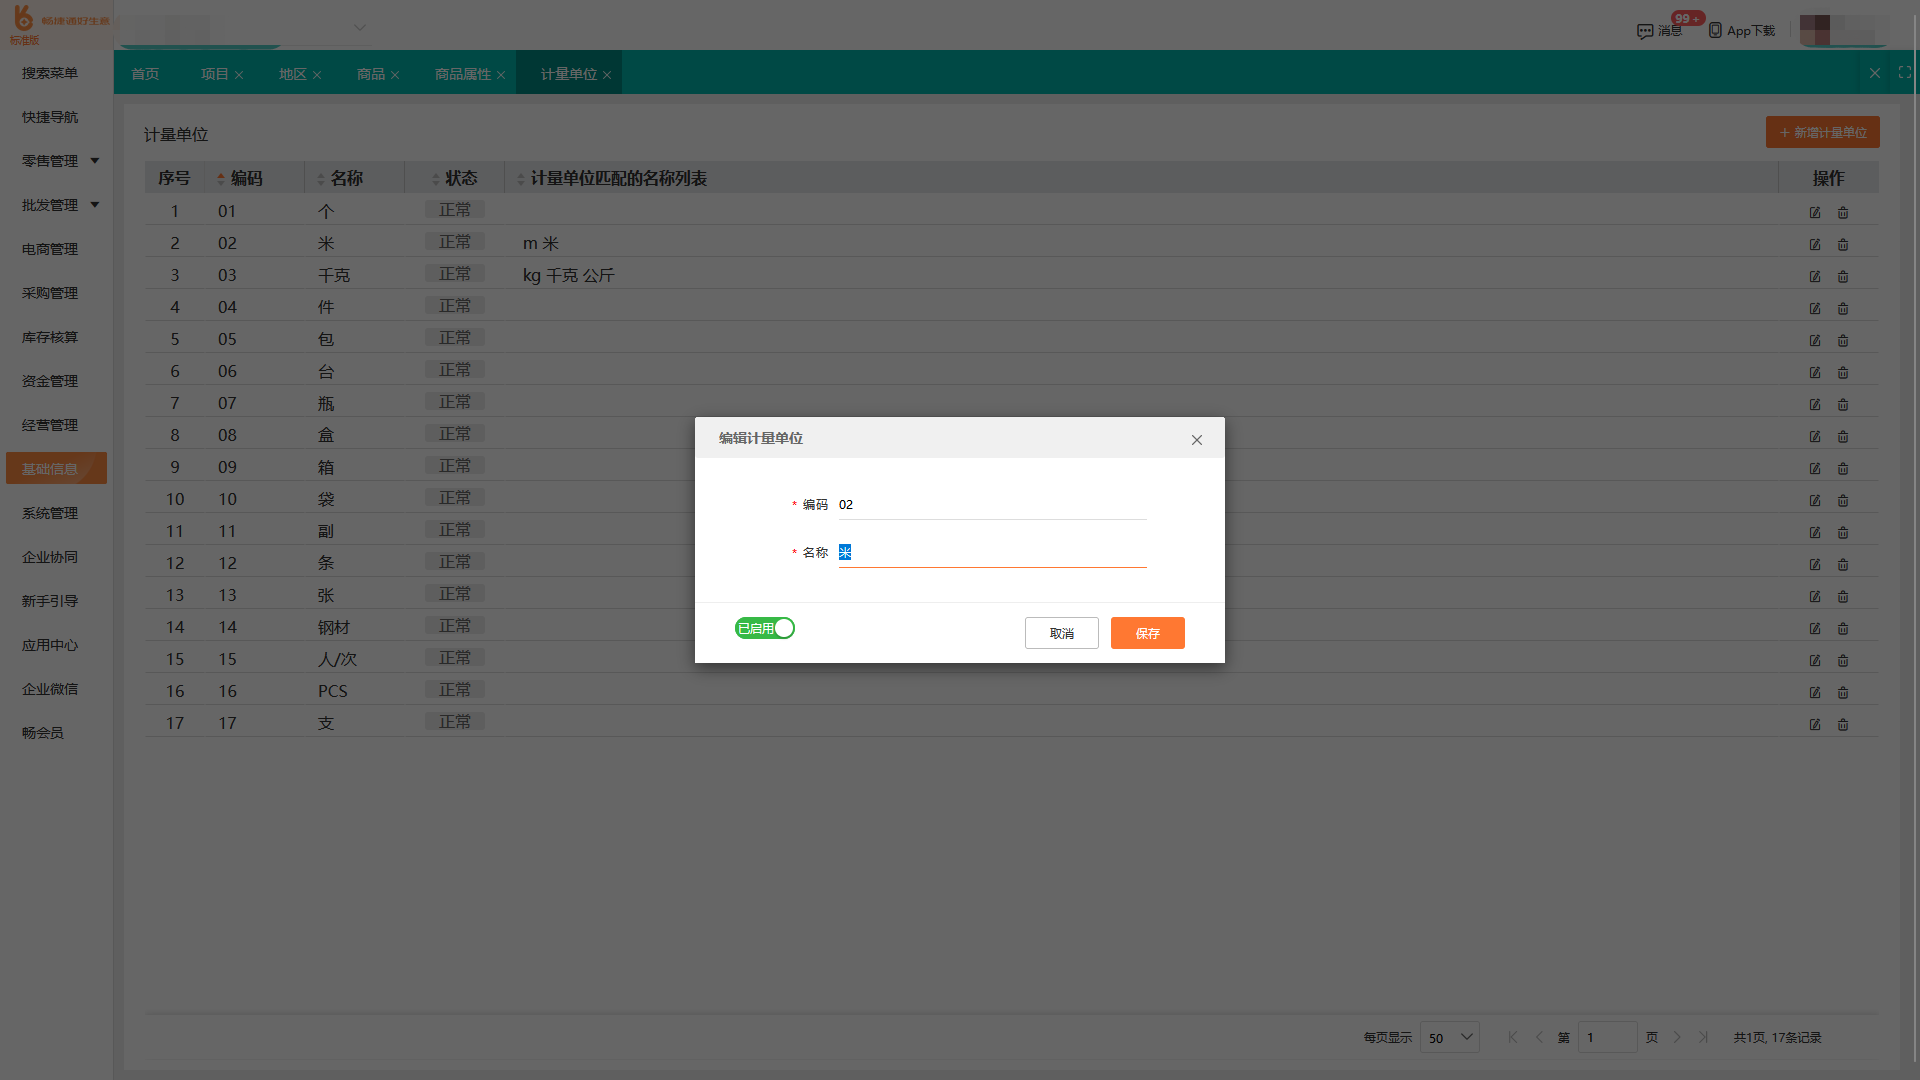Click the 取消 button in dialog

1062,633
